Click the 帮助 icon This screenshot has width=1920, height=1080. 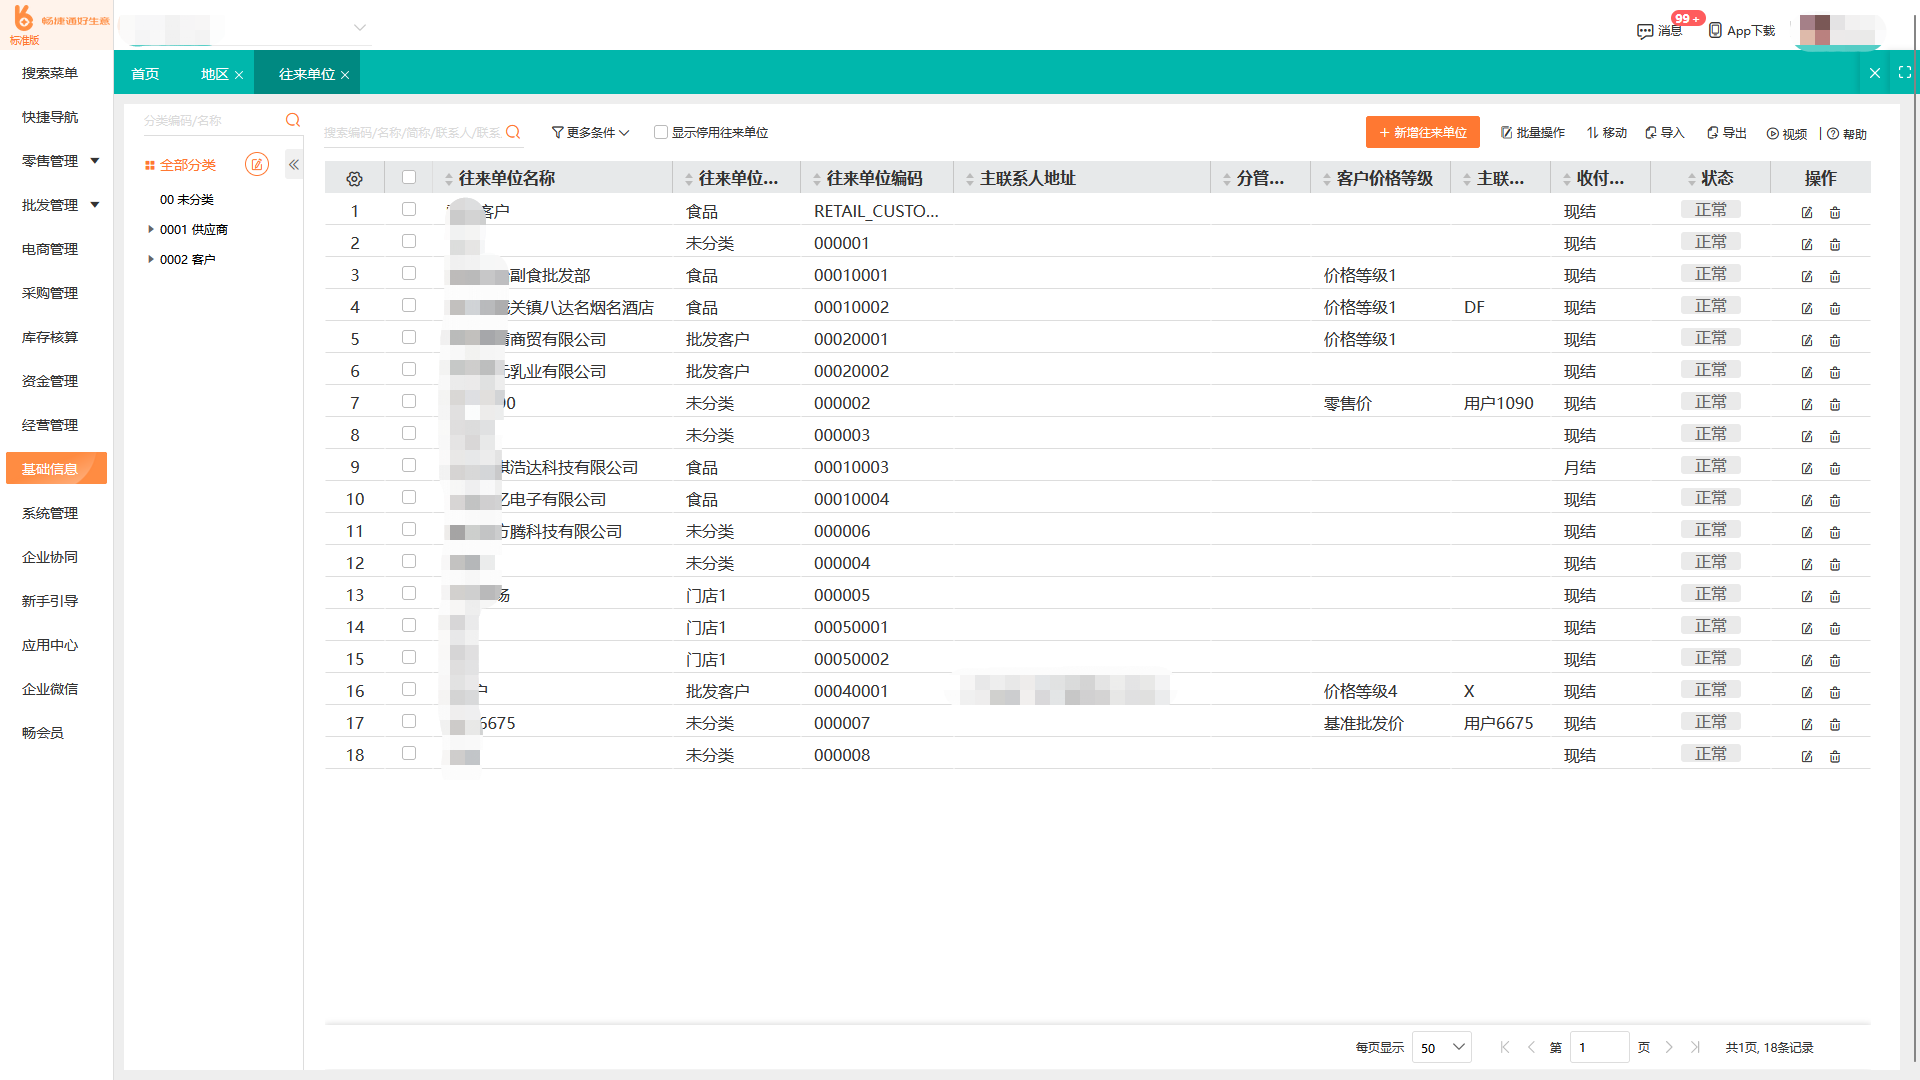tap(1834, 131)
